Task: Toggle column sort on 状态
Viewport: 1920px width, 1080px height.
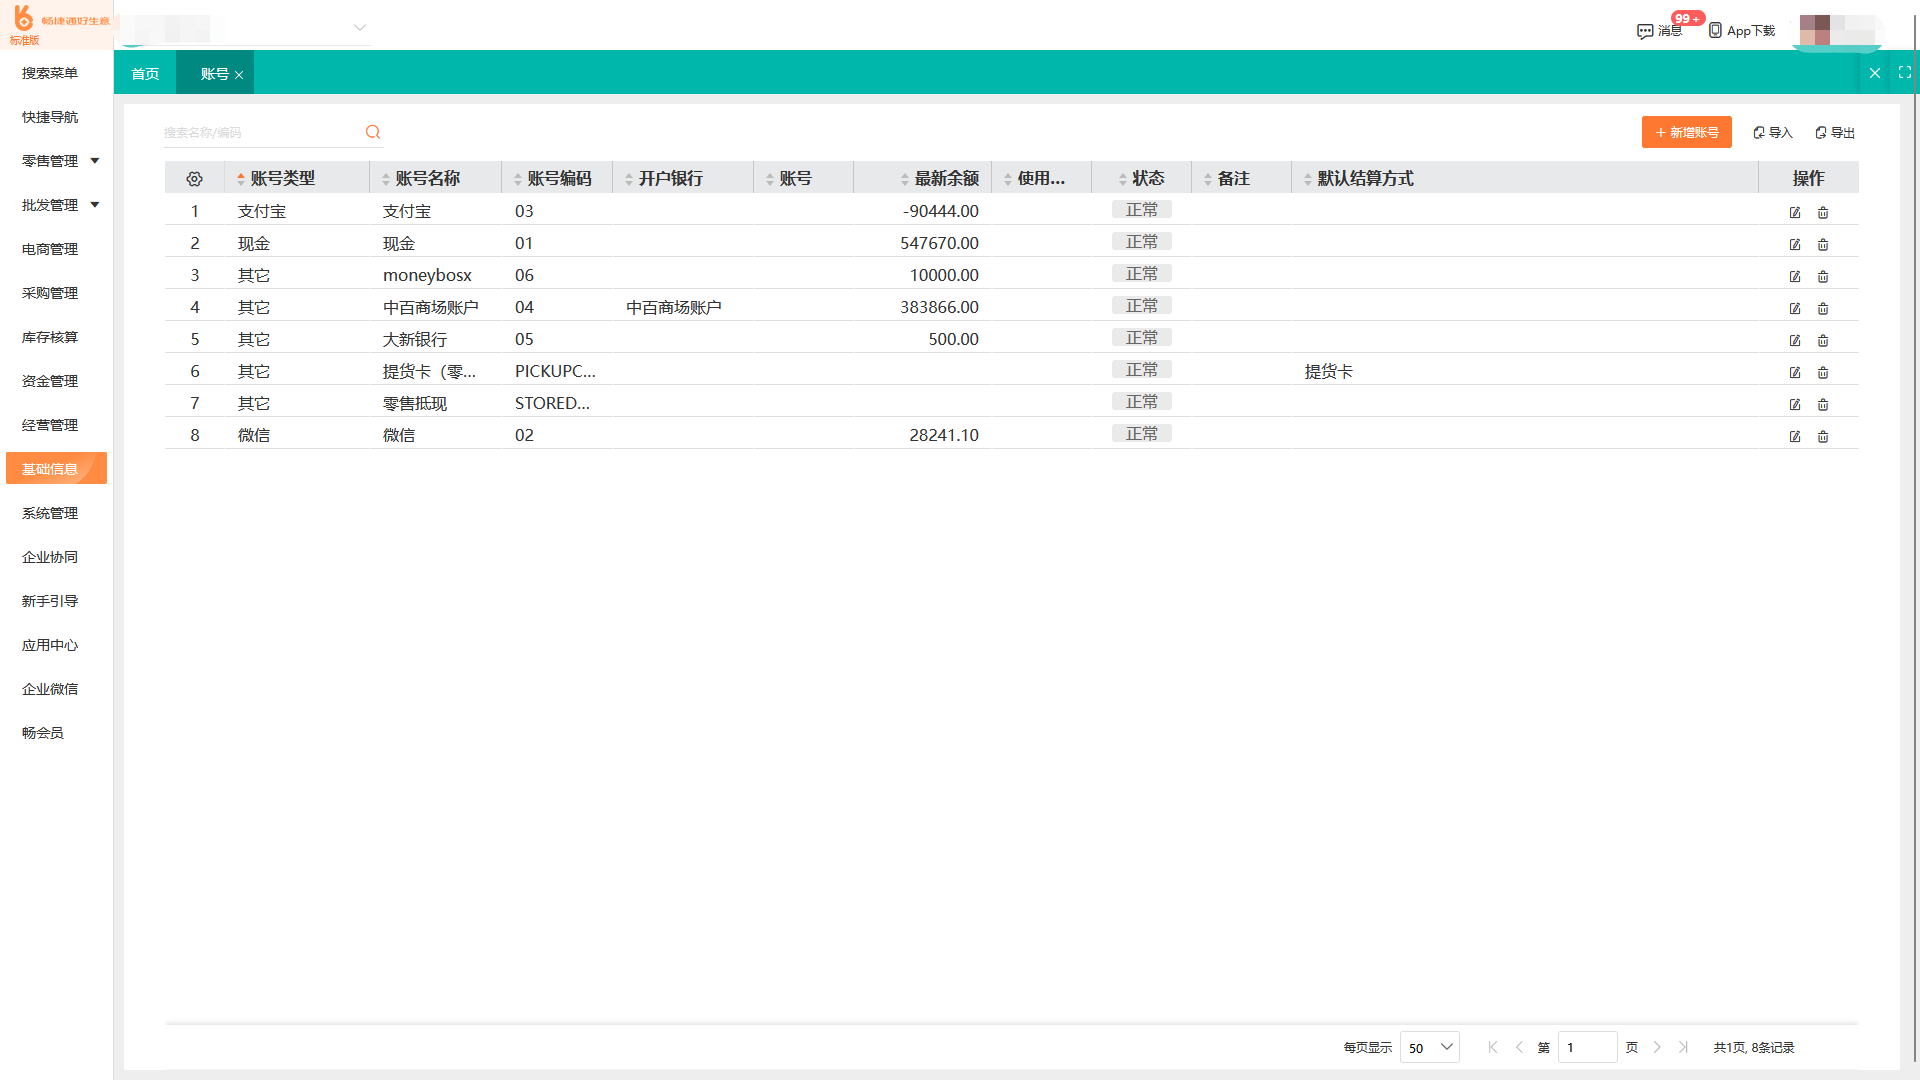Action: tap(1143, 178)
